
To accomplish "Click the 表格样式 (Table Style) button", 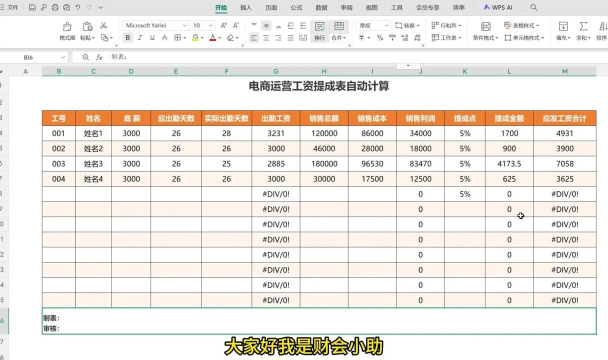I will point(522,26).
